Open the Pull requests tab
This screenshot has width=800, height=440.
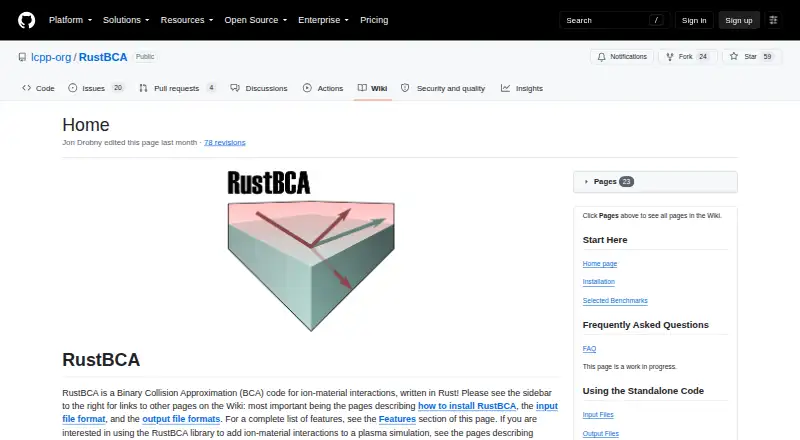click(178, 88)
